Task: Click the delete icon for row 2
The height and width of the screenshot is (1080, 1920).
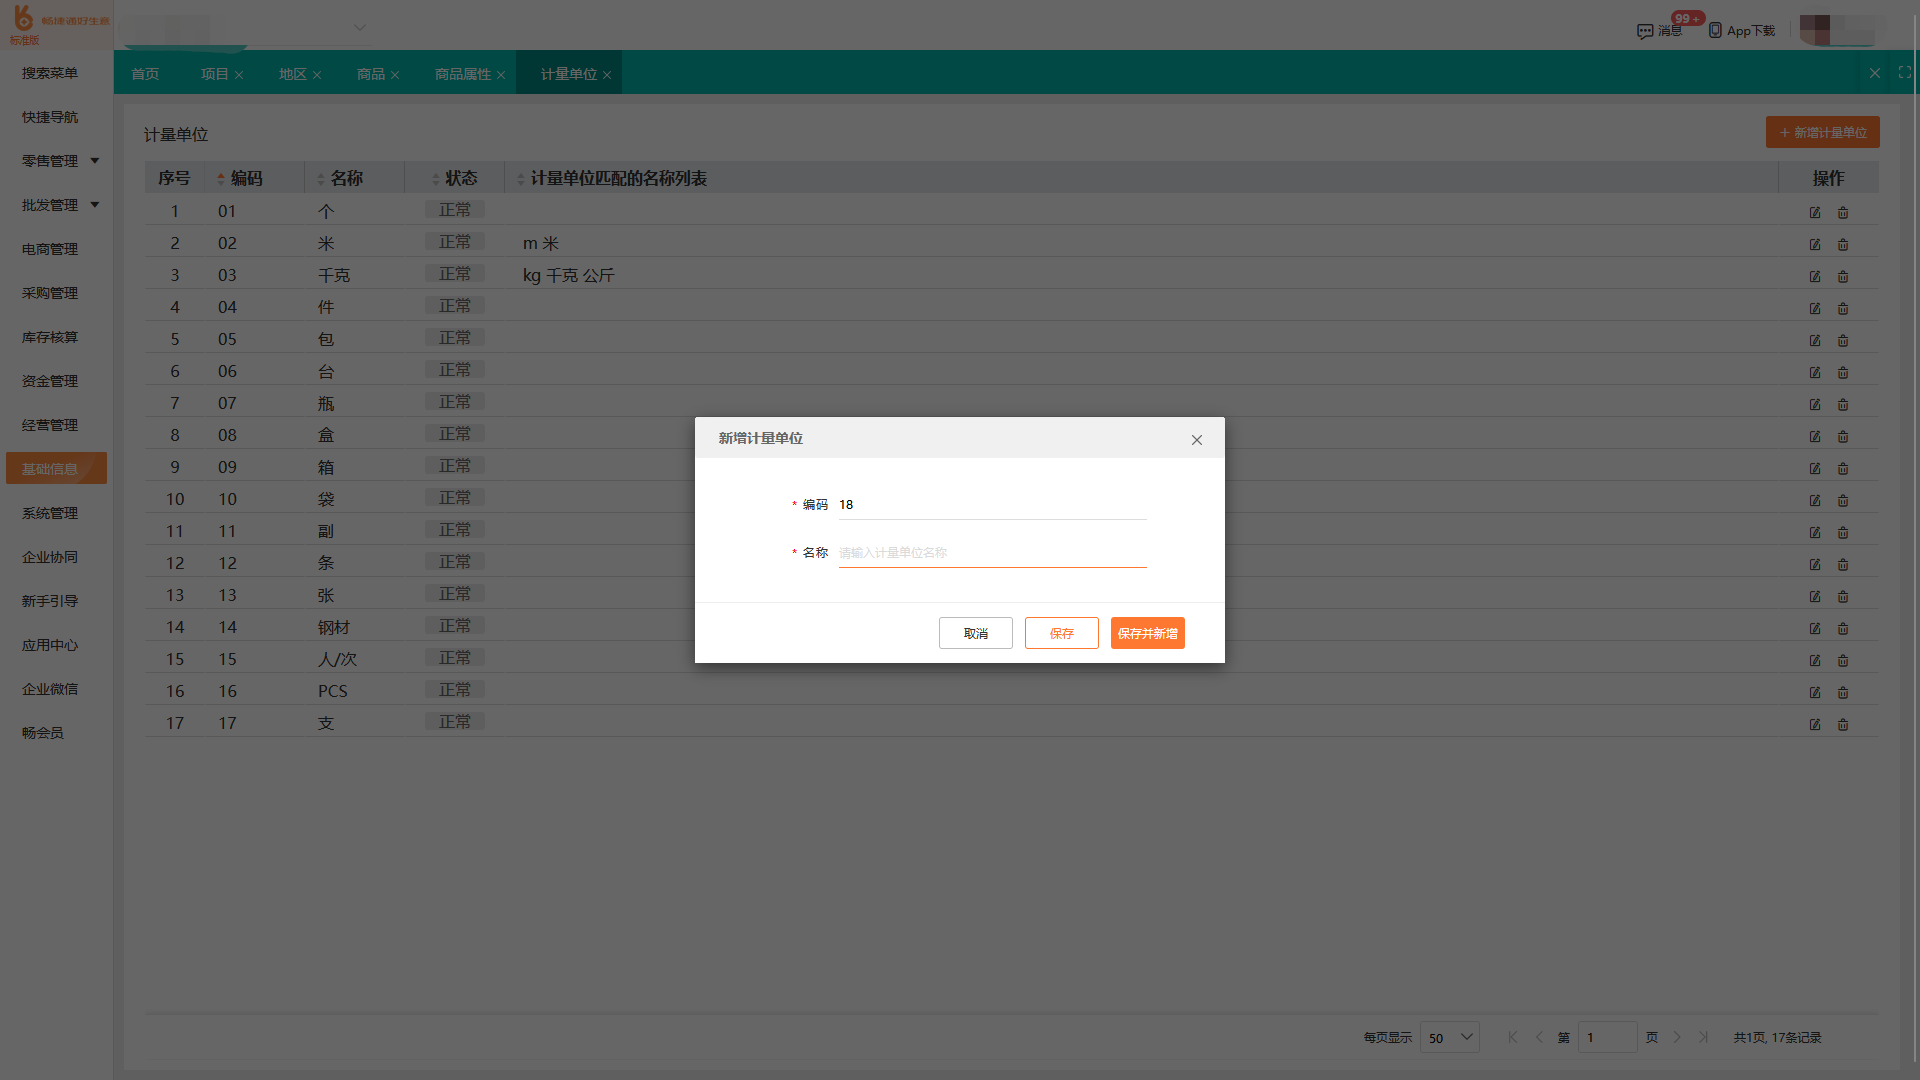Action: (1844, 244)
